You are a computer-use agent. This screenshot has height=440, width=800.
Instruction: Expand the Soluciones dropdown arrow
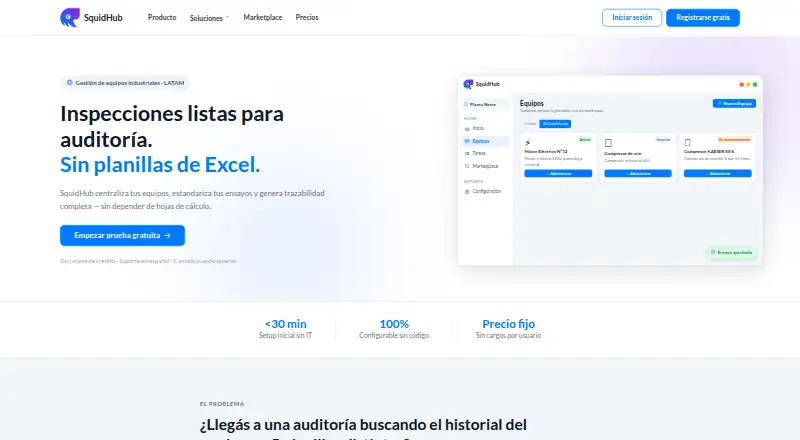[228, 17]
